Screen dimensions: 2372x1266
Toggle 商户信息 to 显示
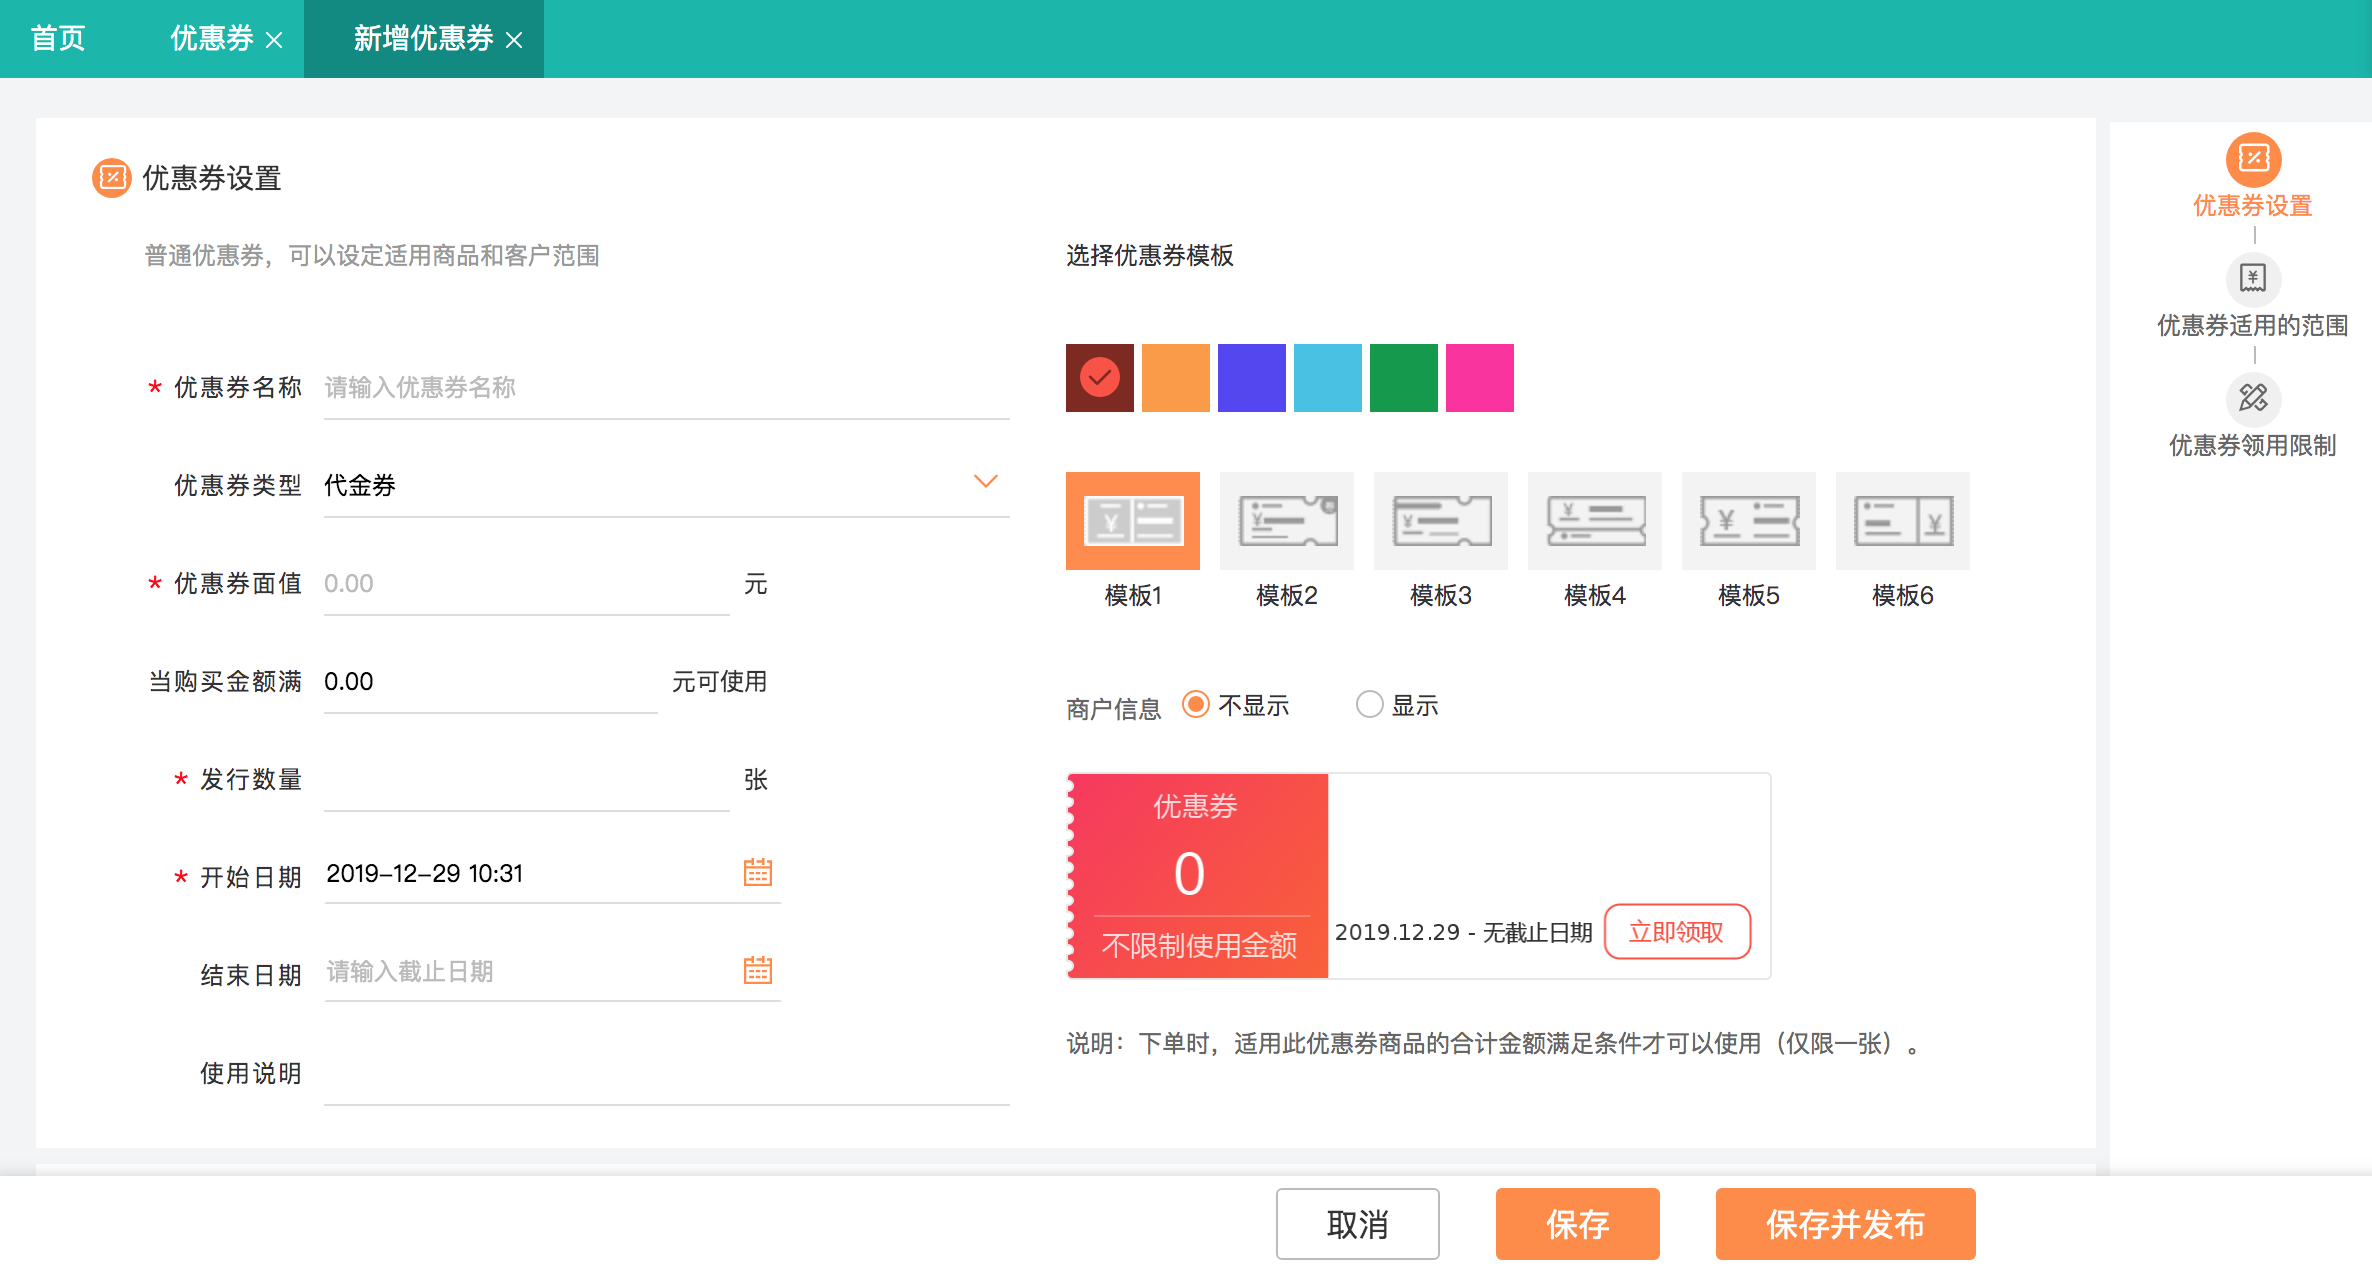tap(1370, 704)
